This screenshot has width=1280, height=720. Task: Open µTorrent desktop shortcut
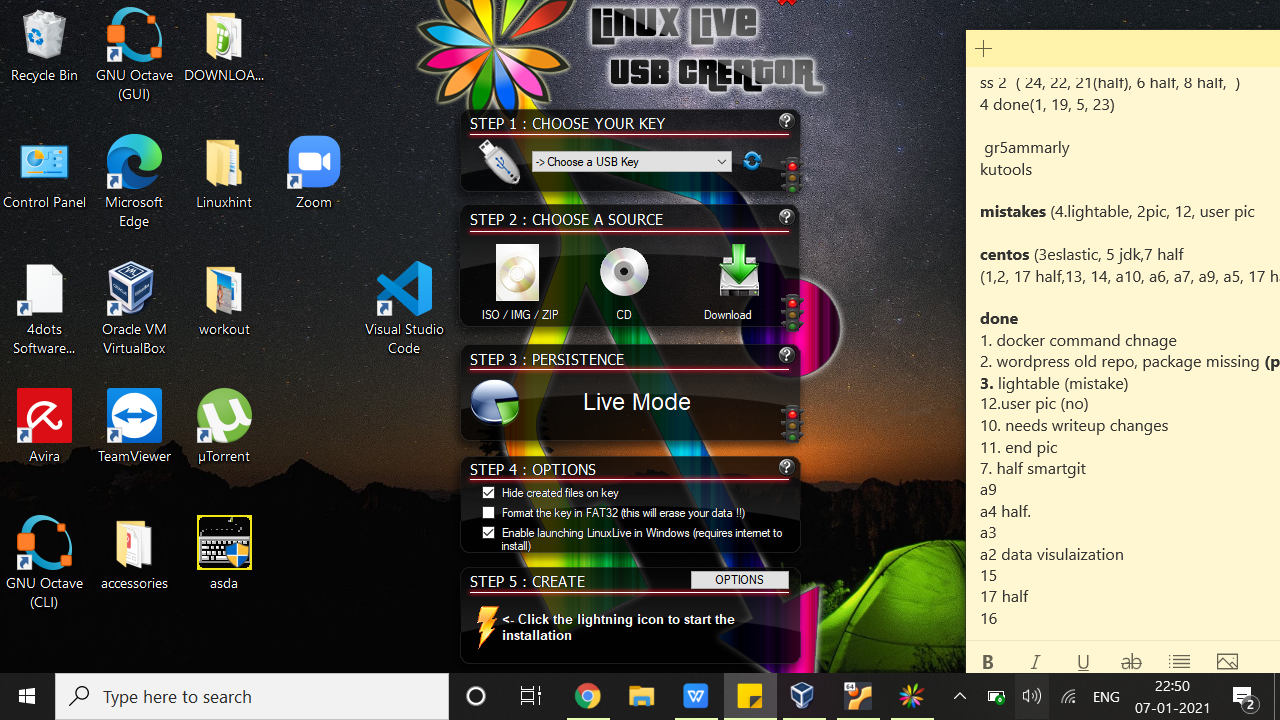(224, 427)
